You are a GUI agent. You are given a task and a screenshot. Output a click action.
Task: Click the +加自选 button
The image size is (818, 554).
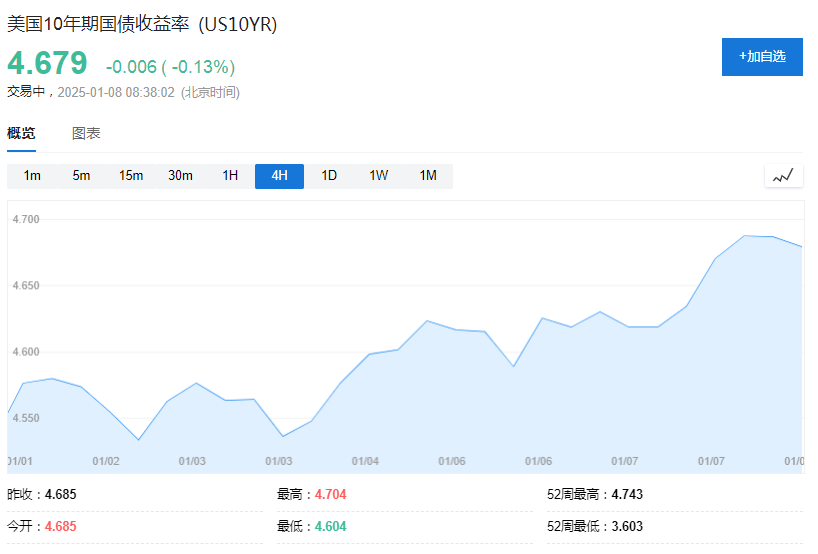coord(762,57)
